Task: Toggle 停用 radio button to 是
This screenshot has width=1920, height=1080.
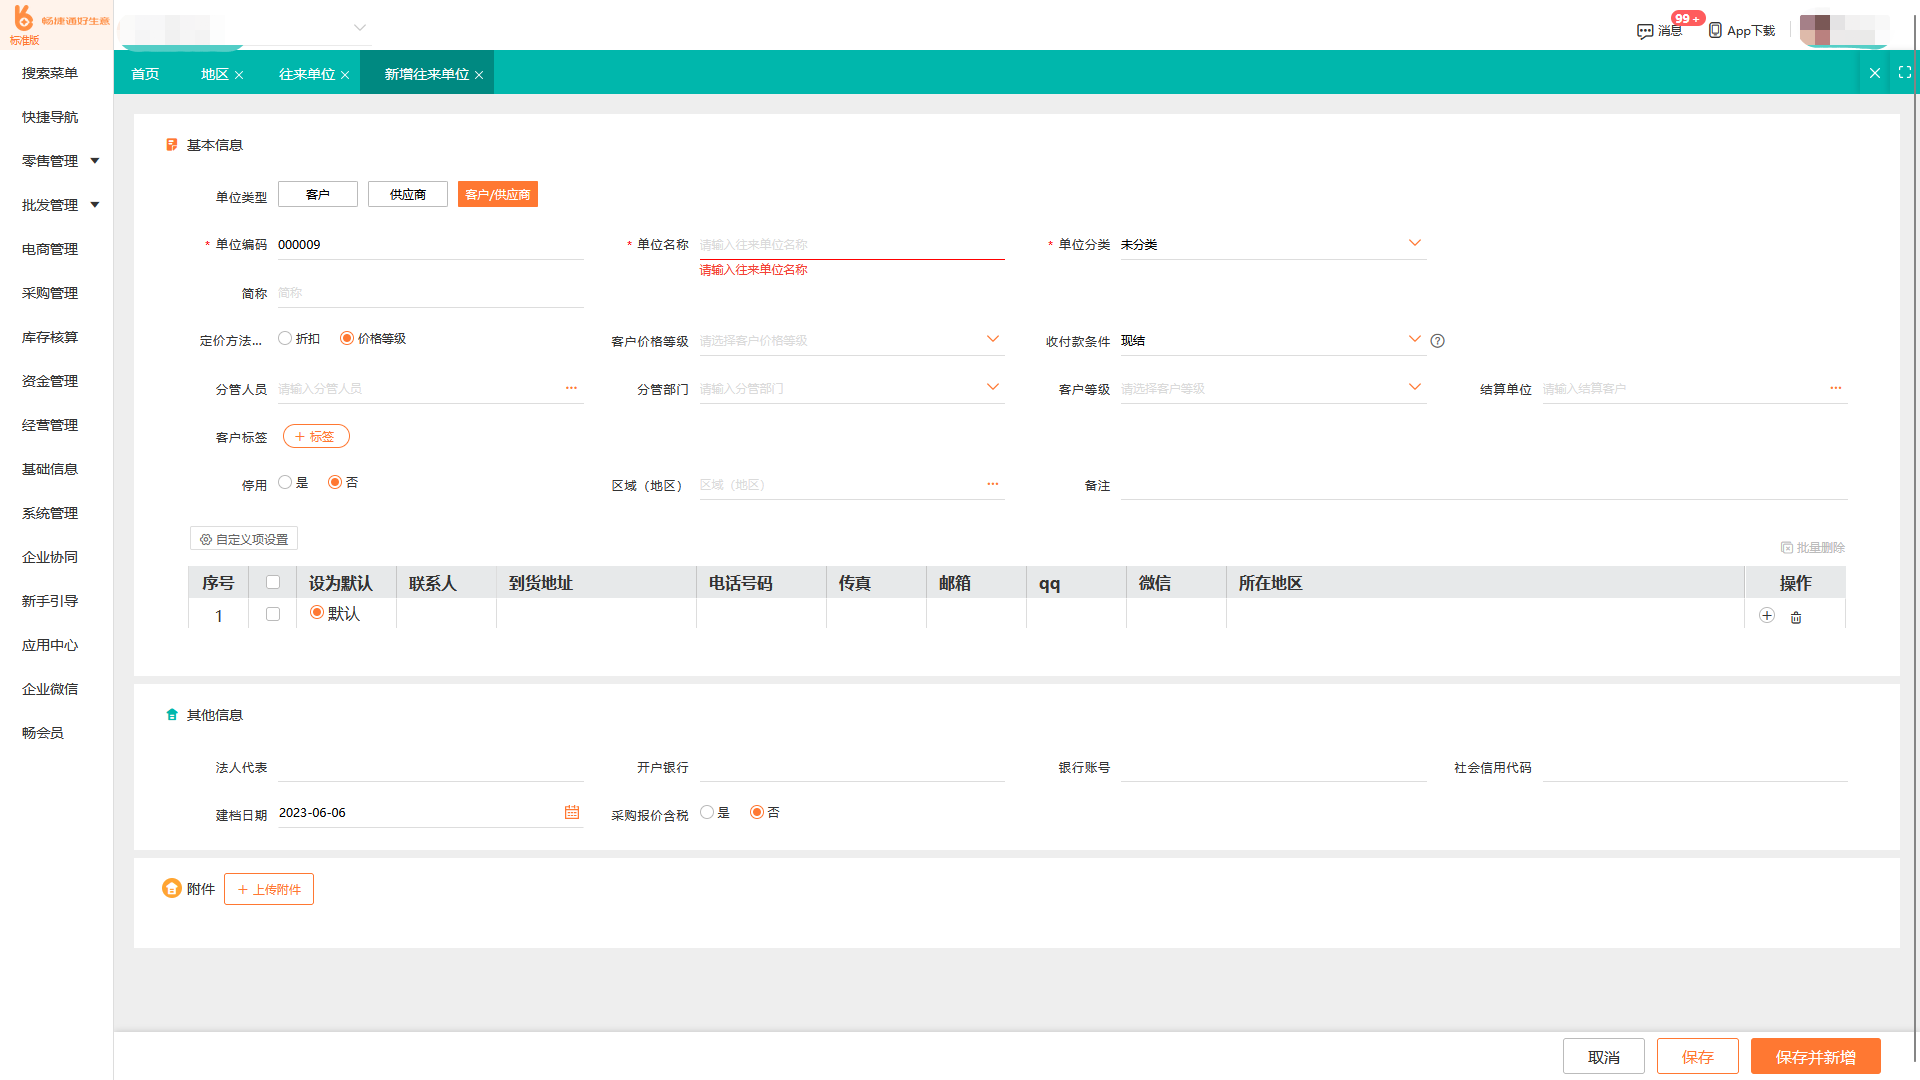Action: [285, 483]
